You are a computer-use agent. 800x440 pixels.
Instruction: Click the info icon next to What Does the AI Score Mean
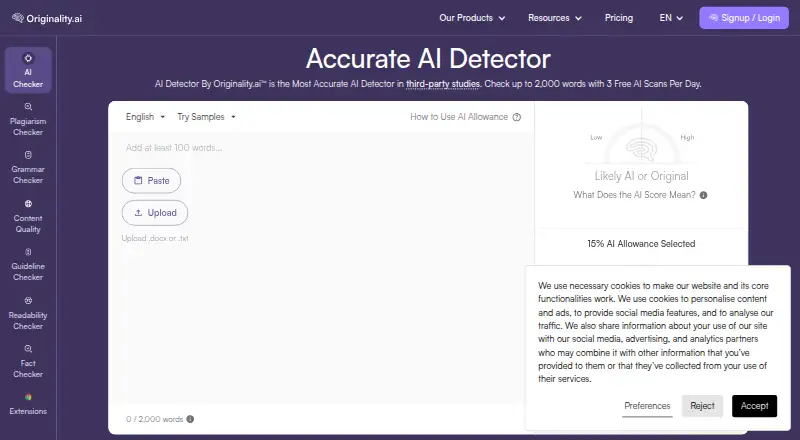pyautogui.click(x=704, y=195)
